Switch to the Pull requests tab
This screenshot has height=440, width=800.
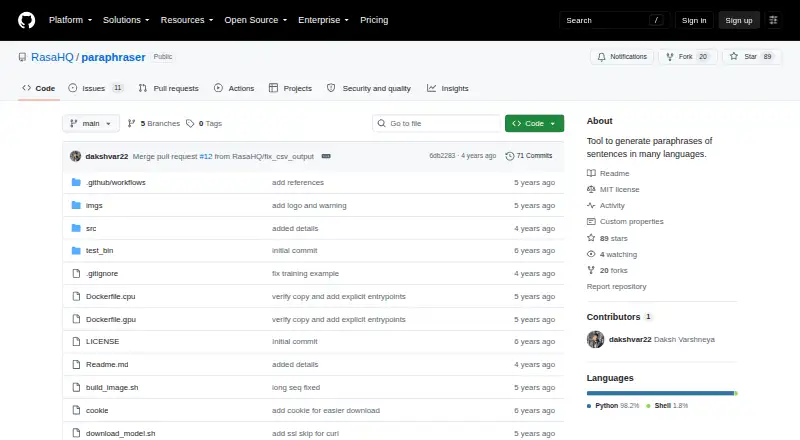point(168,88)
